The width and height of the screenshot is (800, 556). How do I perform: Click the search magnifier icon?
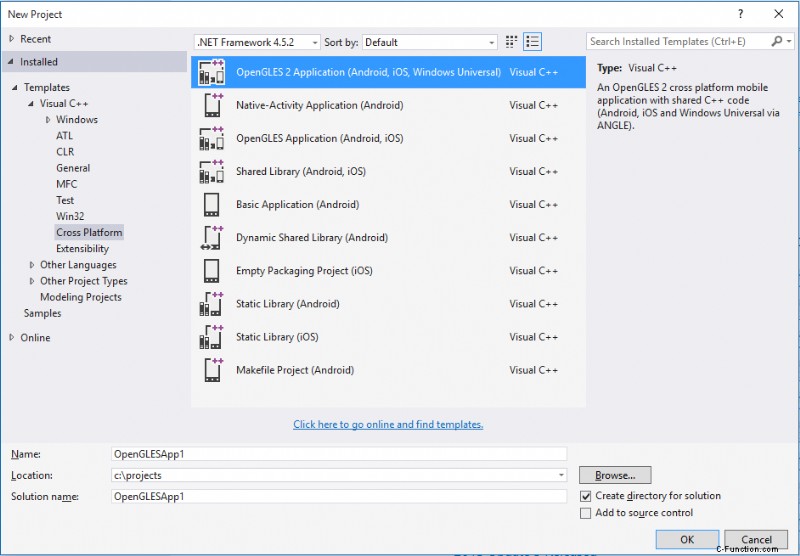777,41
